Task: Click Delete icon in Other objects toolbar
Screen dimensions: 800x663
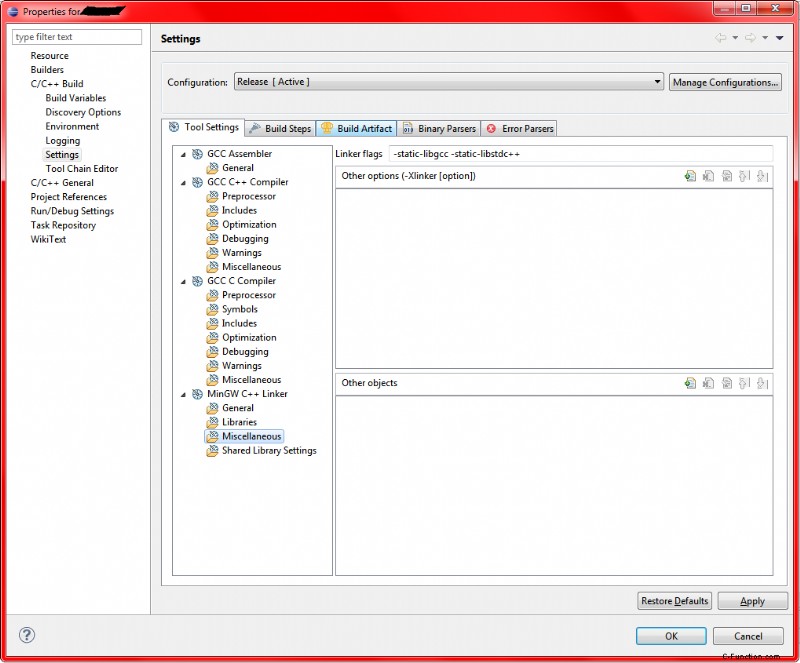Action: tap(708, 383)
